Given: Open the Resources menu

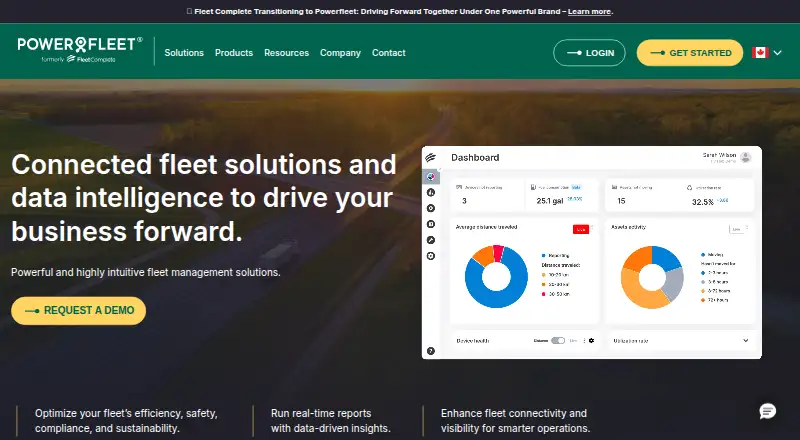Looking at the screenshot, I should (286, 53).
